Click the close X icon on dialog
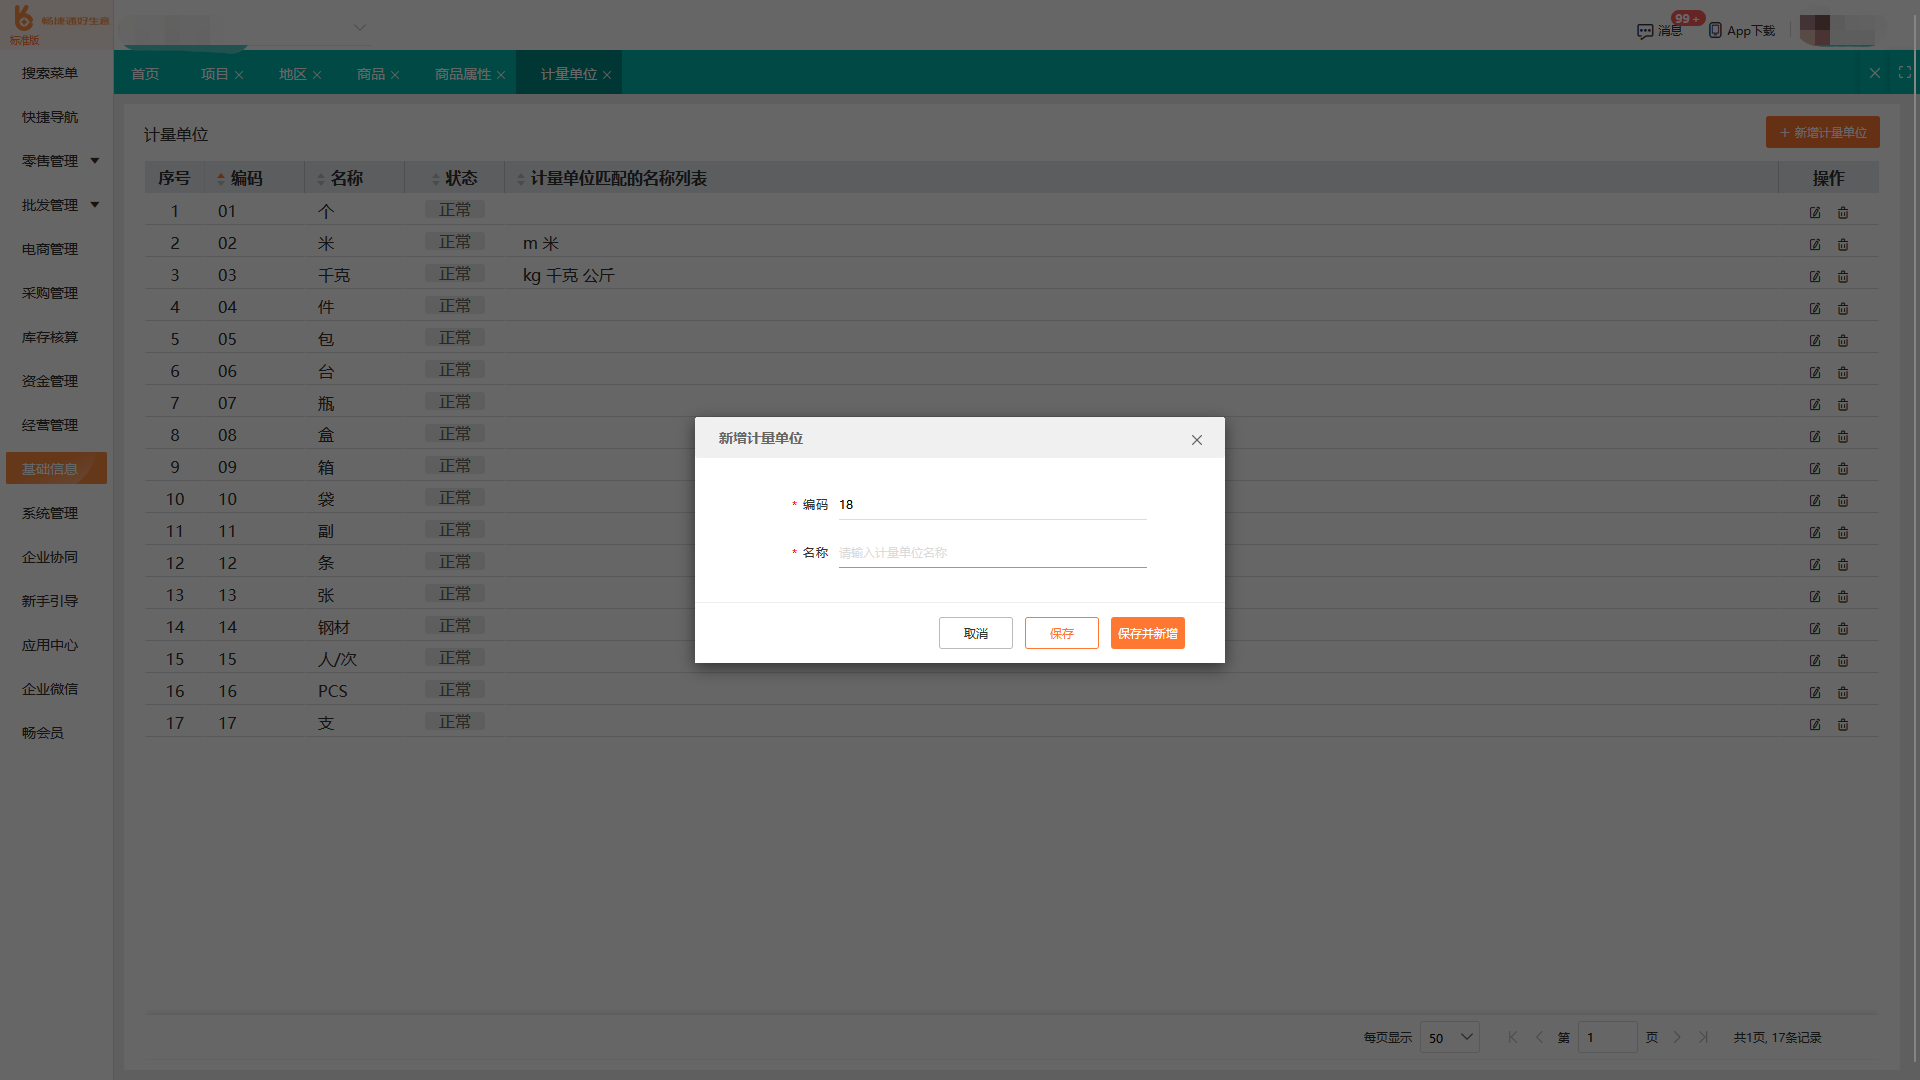The height and width of the screenshot is (1080, 1920). pyautogui.click(x=1197, y=439)
